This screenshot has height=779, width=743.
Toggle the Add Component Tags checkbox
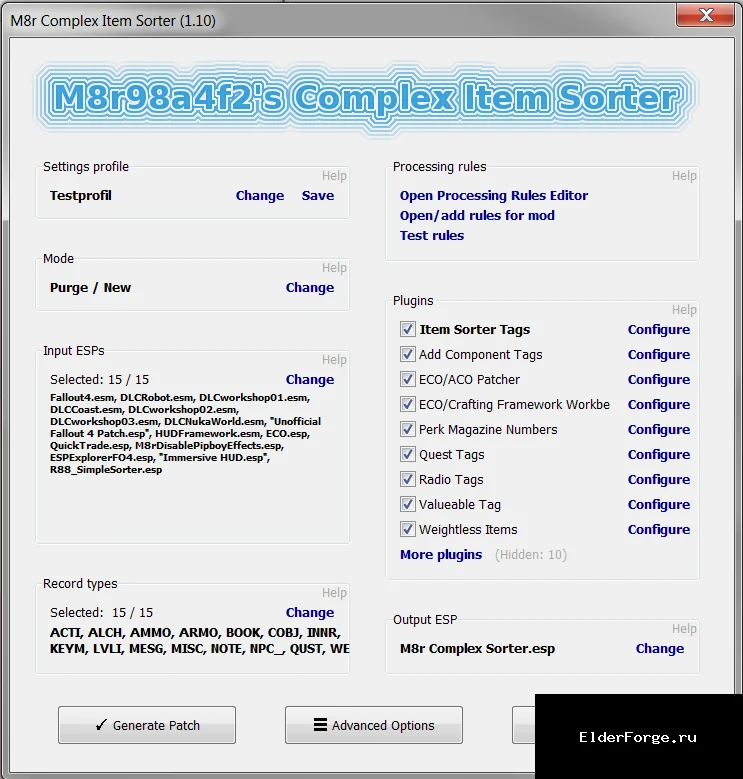pos(408,354)
